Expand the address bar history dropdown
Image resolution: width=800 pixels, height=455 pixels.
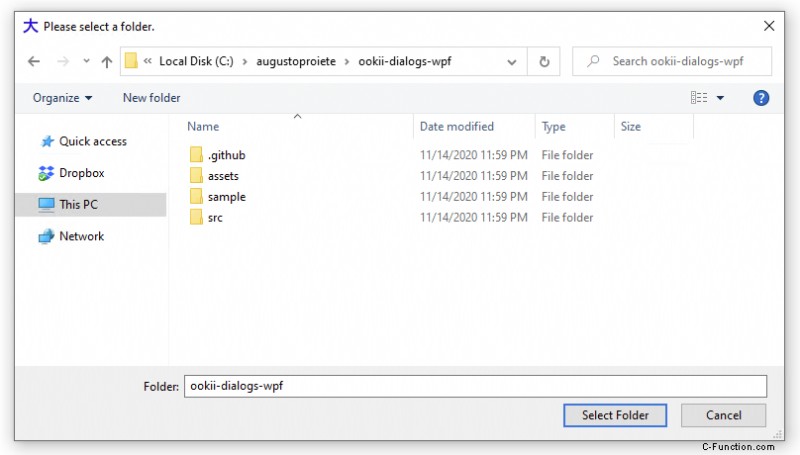pos(512,61)
